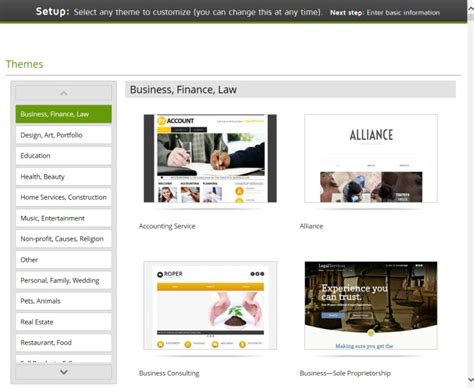Select the Restaurant, Food category

coord(64,343)
